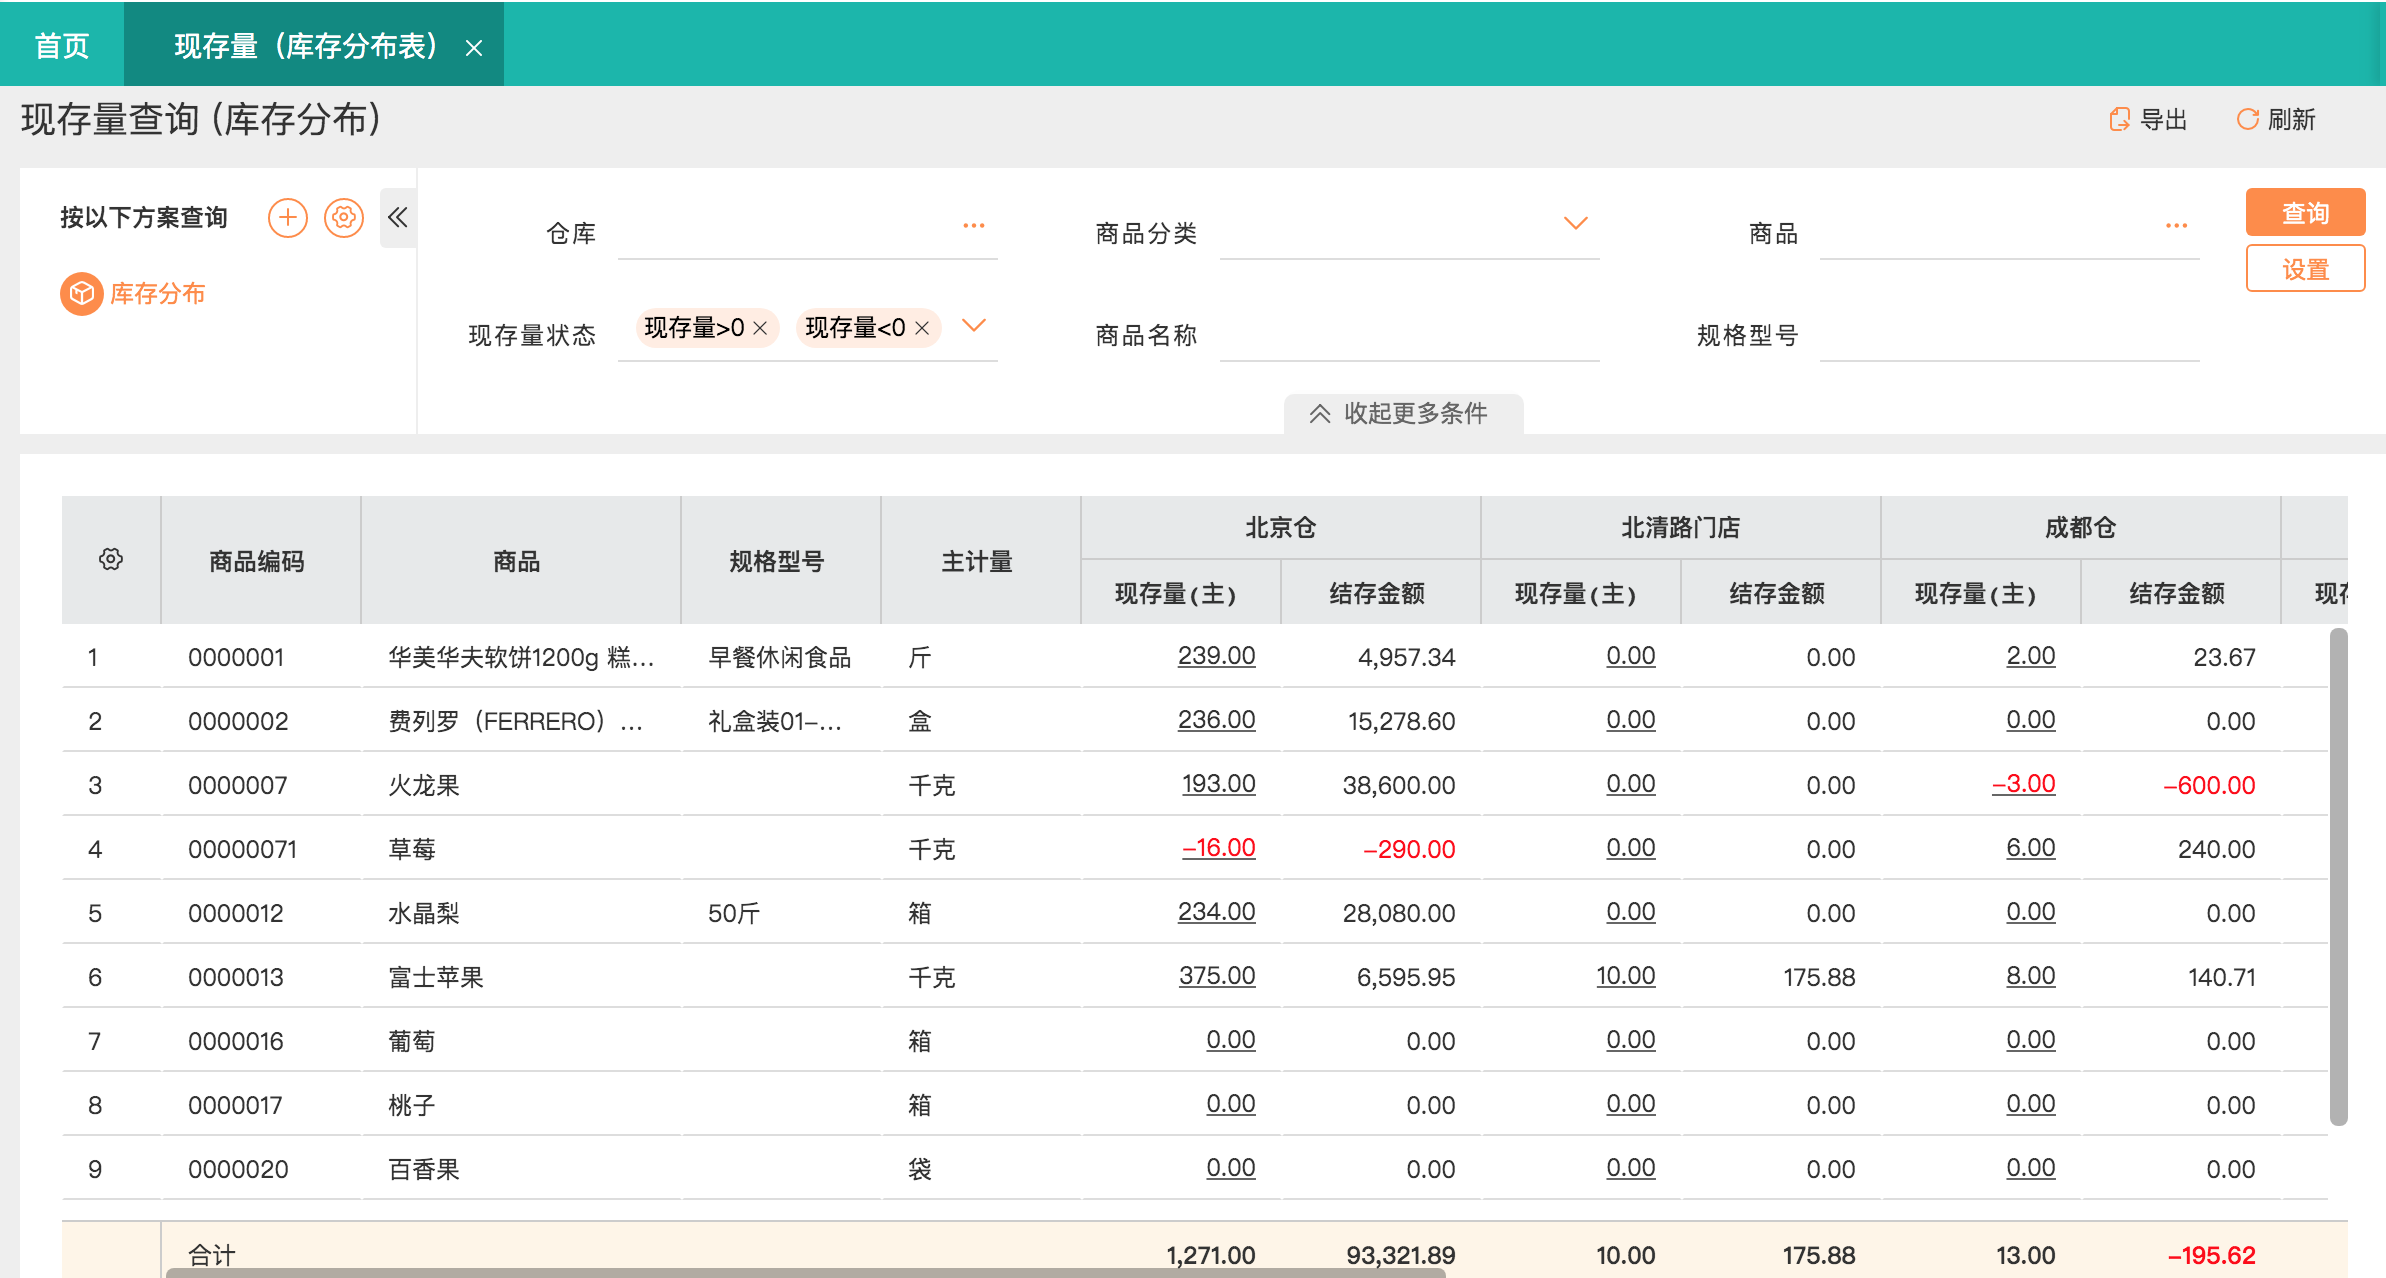Click the collapse query panel arrow icon
Screen dimensions: 2386x1278
click(x=398, y=218)
